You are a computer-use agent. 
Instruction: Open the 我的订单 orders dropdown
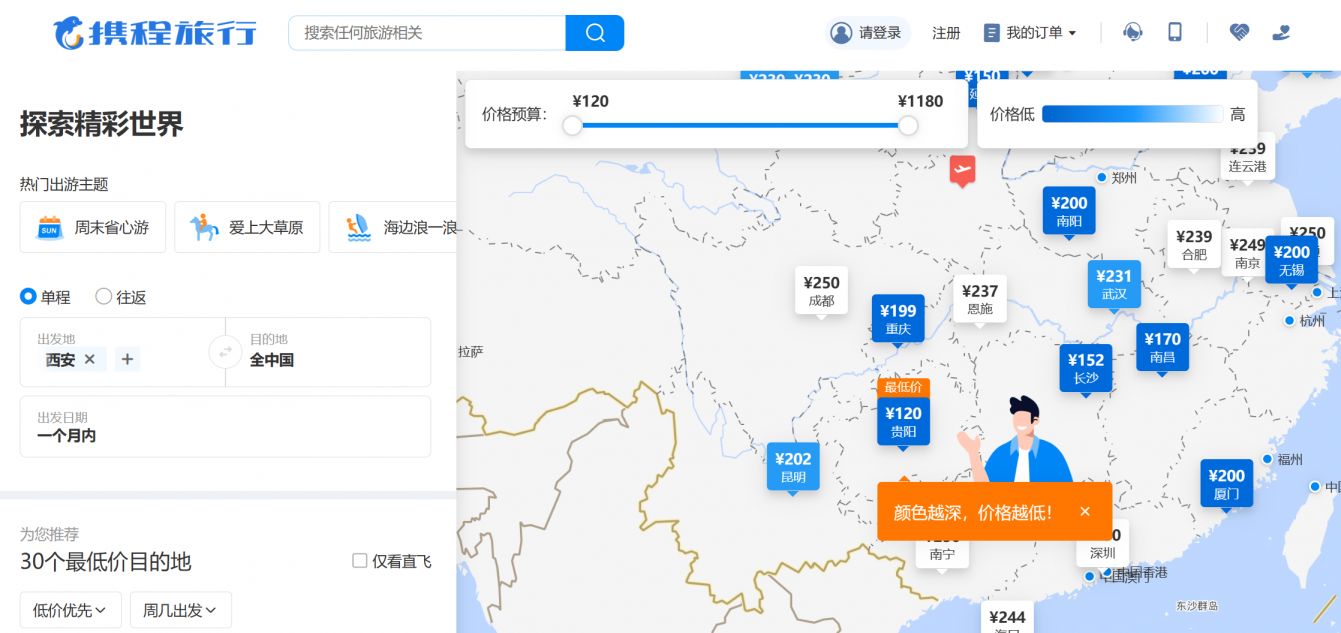pyautogui.click(x=1032, y=31)
